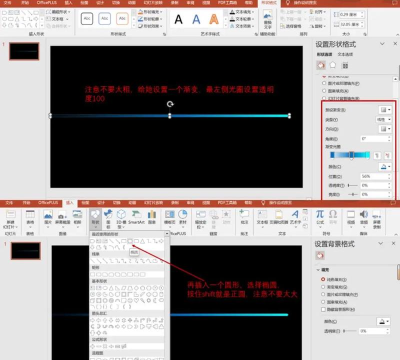Select 图片或纹理填充 radio in Format Shape pane
This screenshot has width=400, height=360.
[324, 83]
